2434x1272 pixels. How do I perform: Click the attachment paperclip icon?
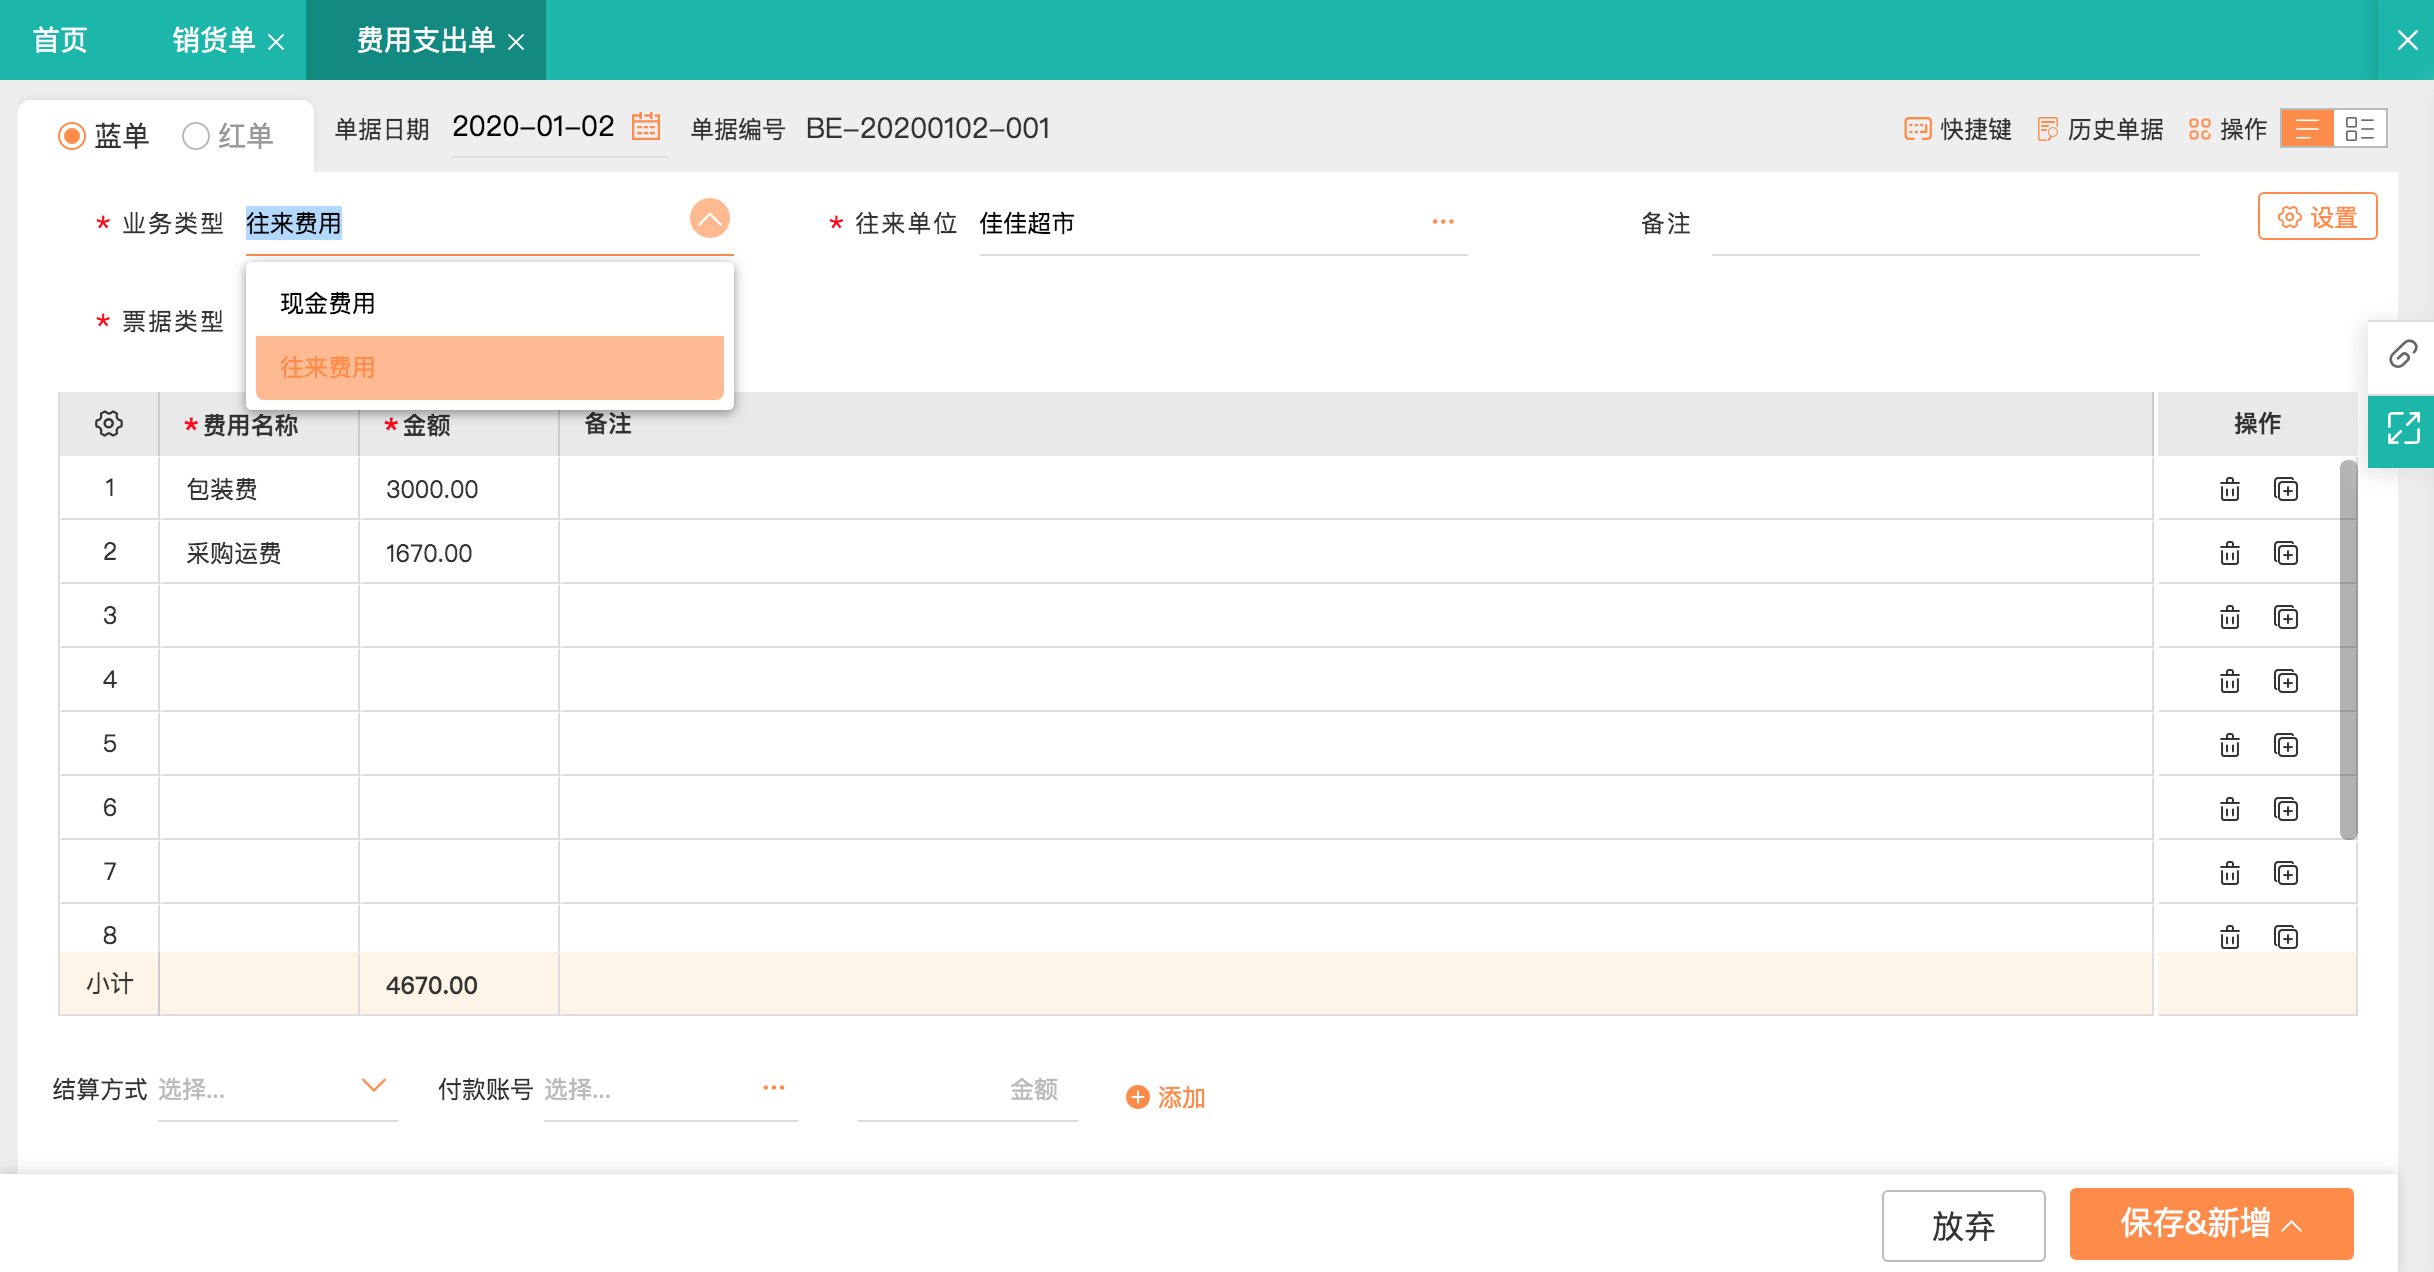[2402, 351]
